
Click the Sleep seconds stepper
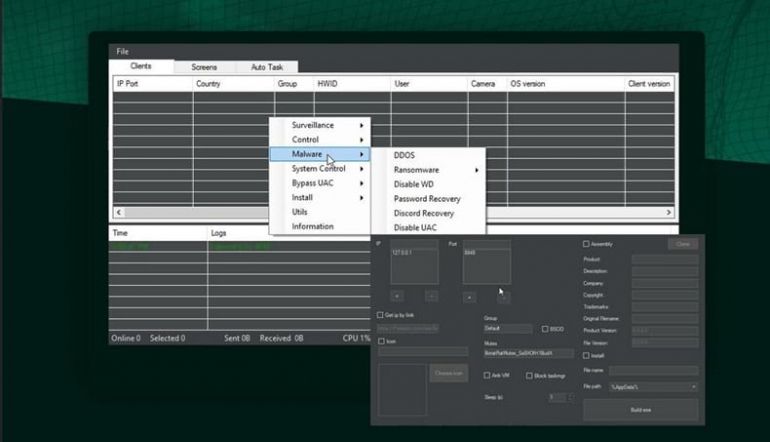(x=571, y=397)
